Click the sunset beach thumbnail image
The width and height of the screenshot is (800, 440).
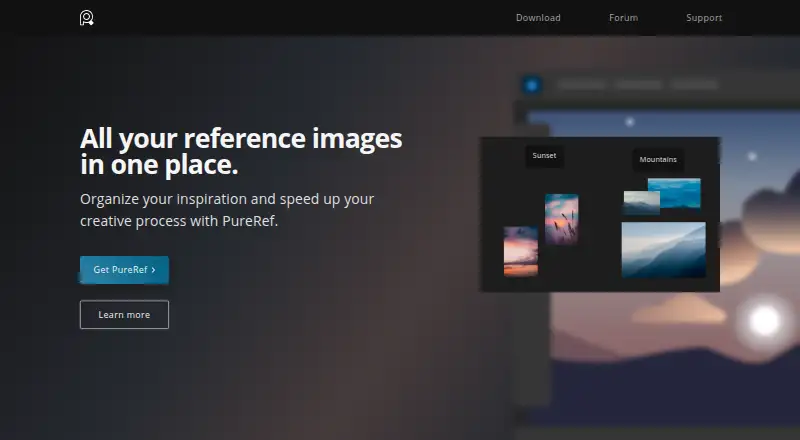click(x=521, y=251)
